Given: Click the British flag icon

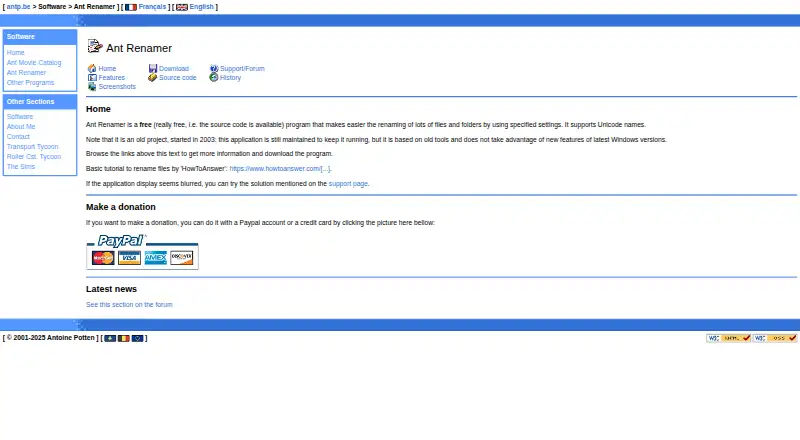Looking at the screenshot, I should pyautogui.click(x=182, y=7).
